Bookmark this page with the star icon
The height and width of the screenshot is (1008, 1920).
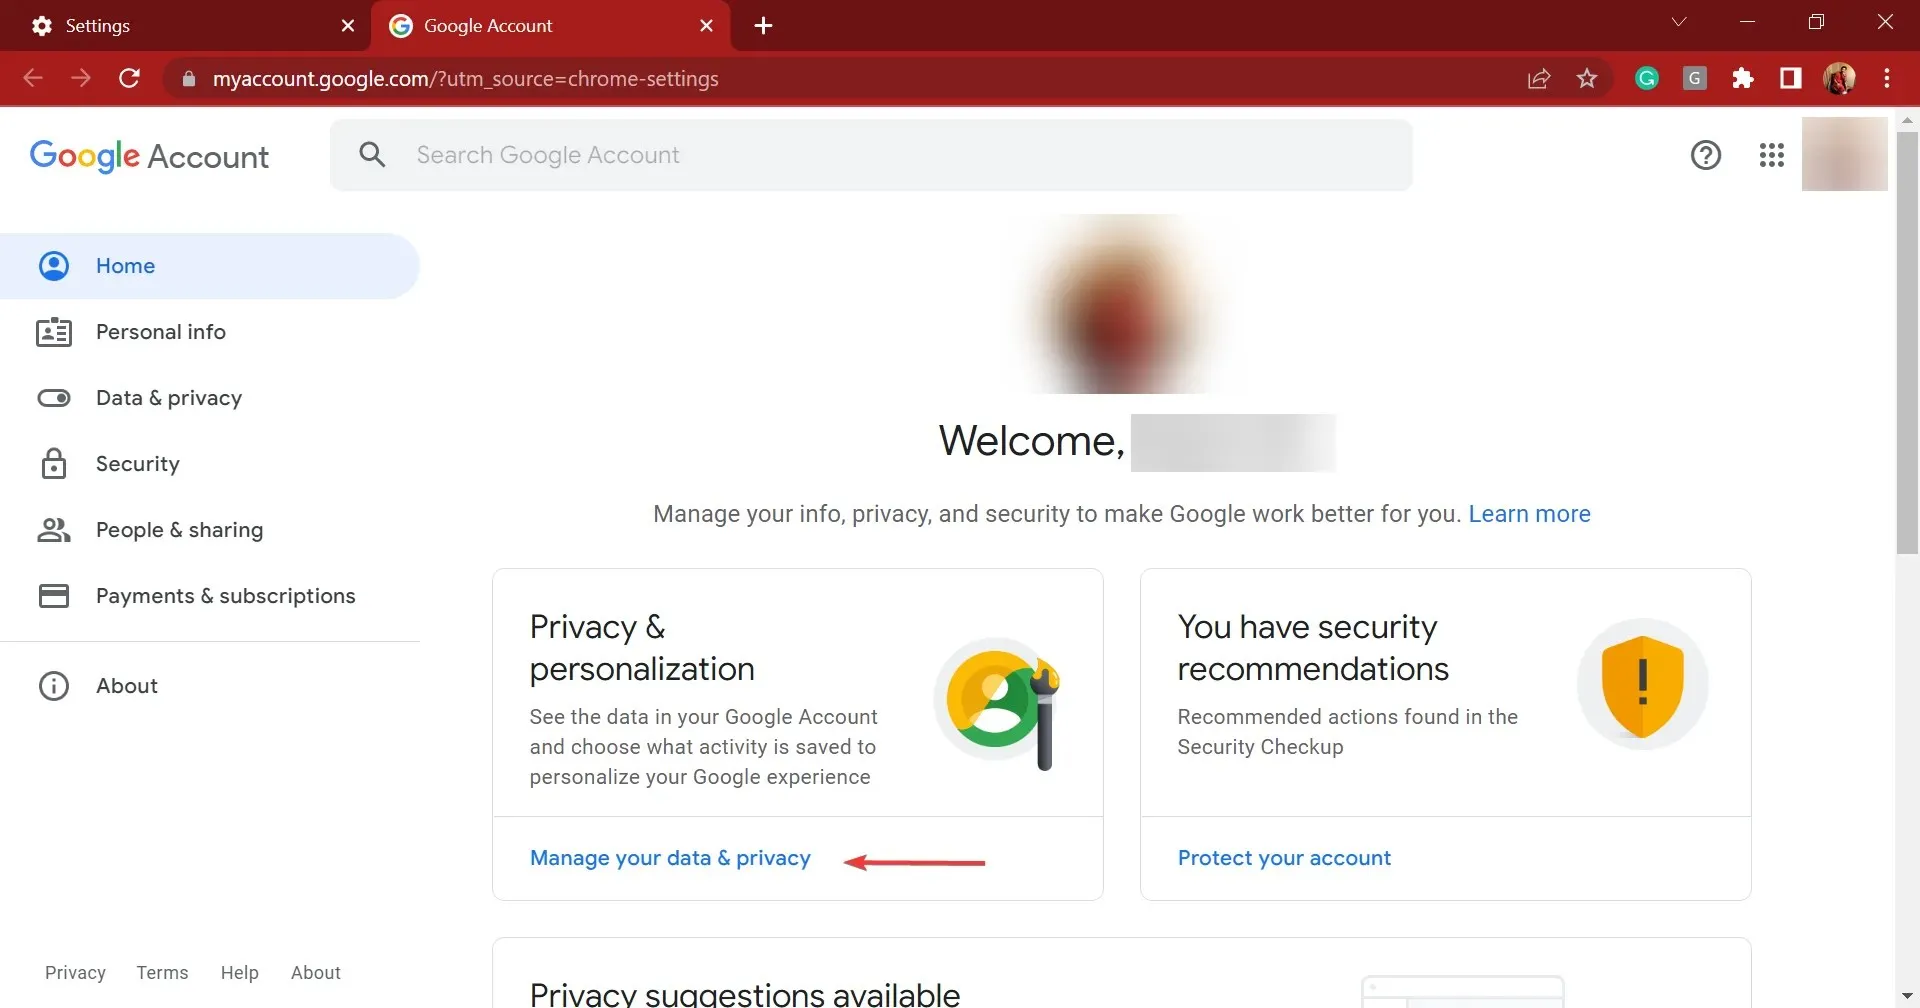(1587, 78)
